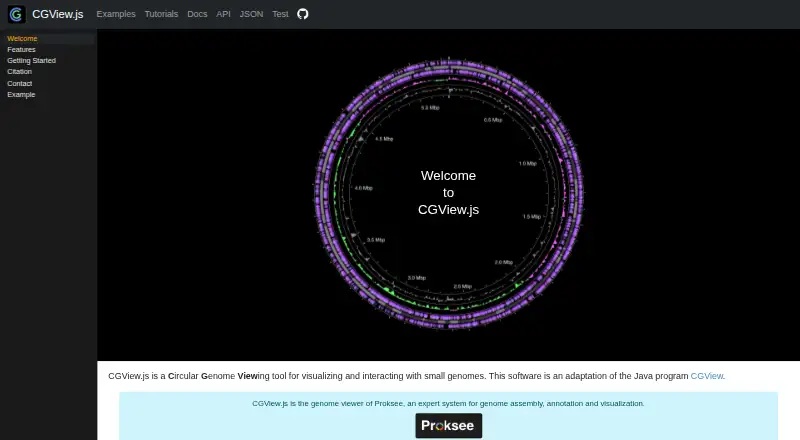The width and height of the screenshot is (800, 440).
Task: Click the 'Welcome to CGView.js' map caption
Action: [x=448, y=192]
